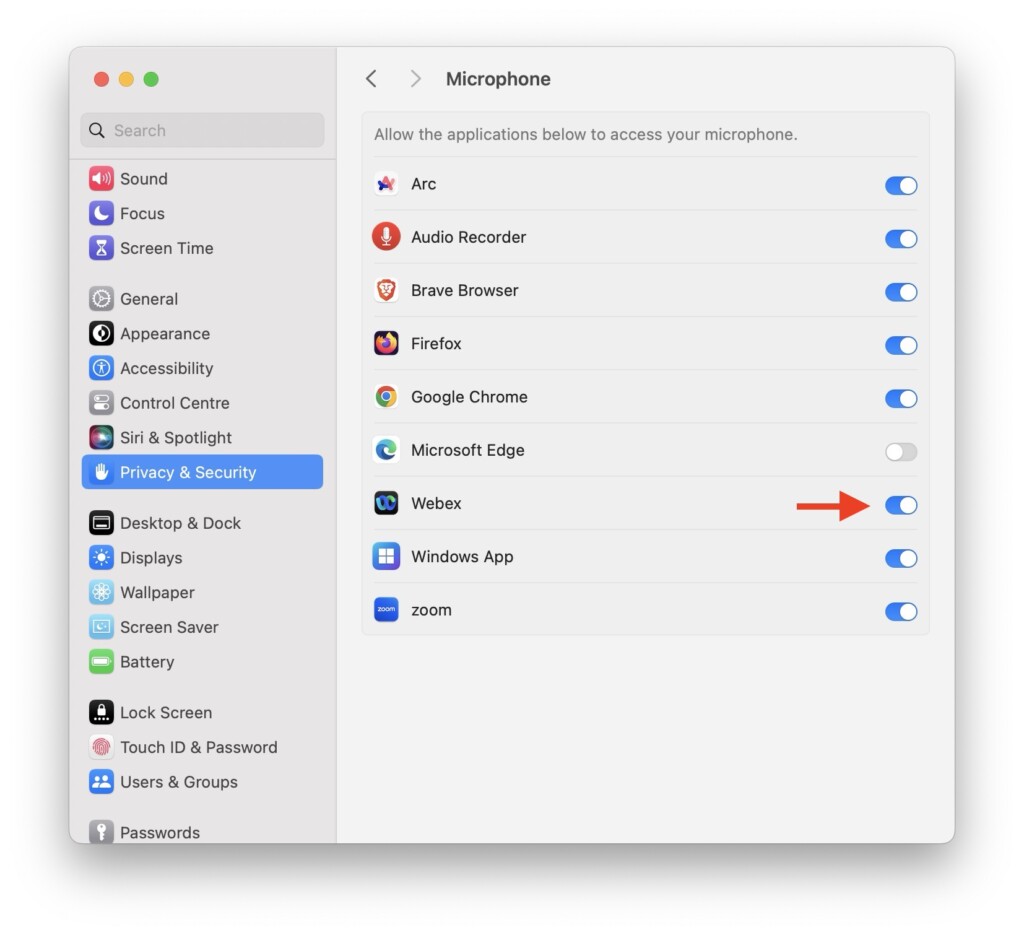
Task: Click the General gear icon
Action: pos(101,298)
